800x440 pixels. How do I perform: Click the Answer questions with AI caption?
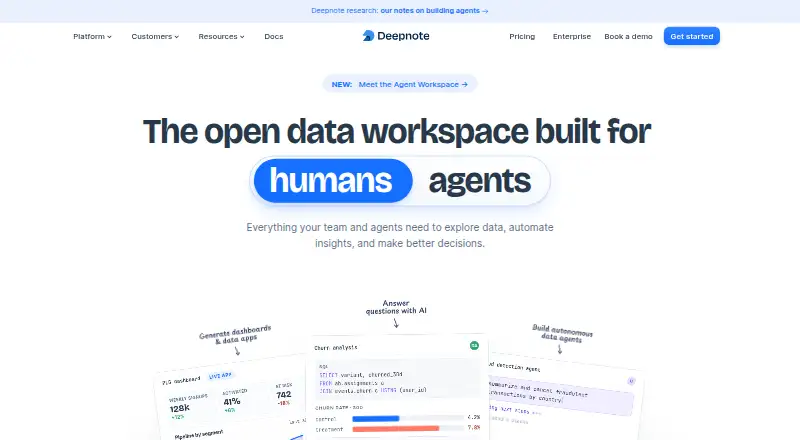click(x=396, y=307)
